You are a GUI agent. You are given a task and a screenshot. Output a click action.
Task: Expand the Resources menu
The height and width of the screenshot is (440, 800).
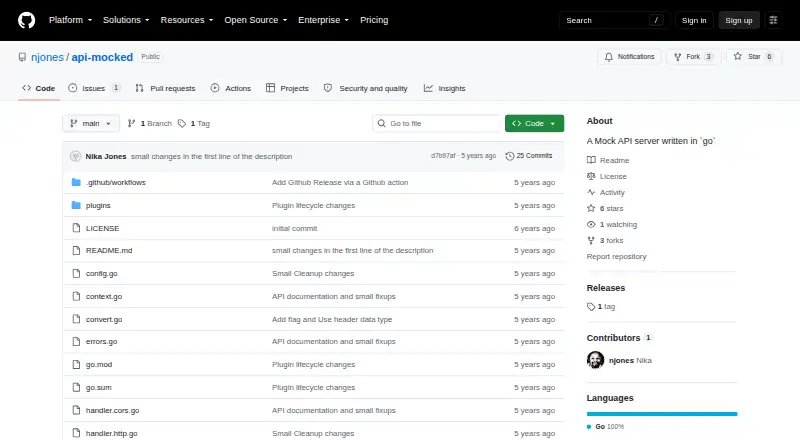[187, 20]
